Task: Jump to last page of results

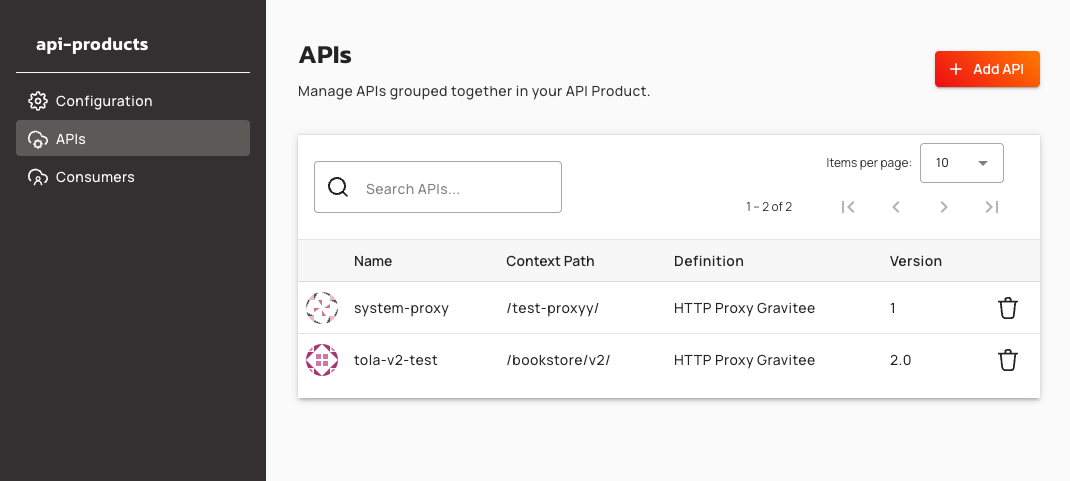Action: [x=992, y=207]
